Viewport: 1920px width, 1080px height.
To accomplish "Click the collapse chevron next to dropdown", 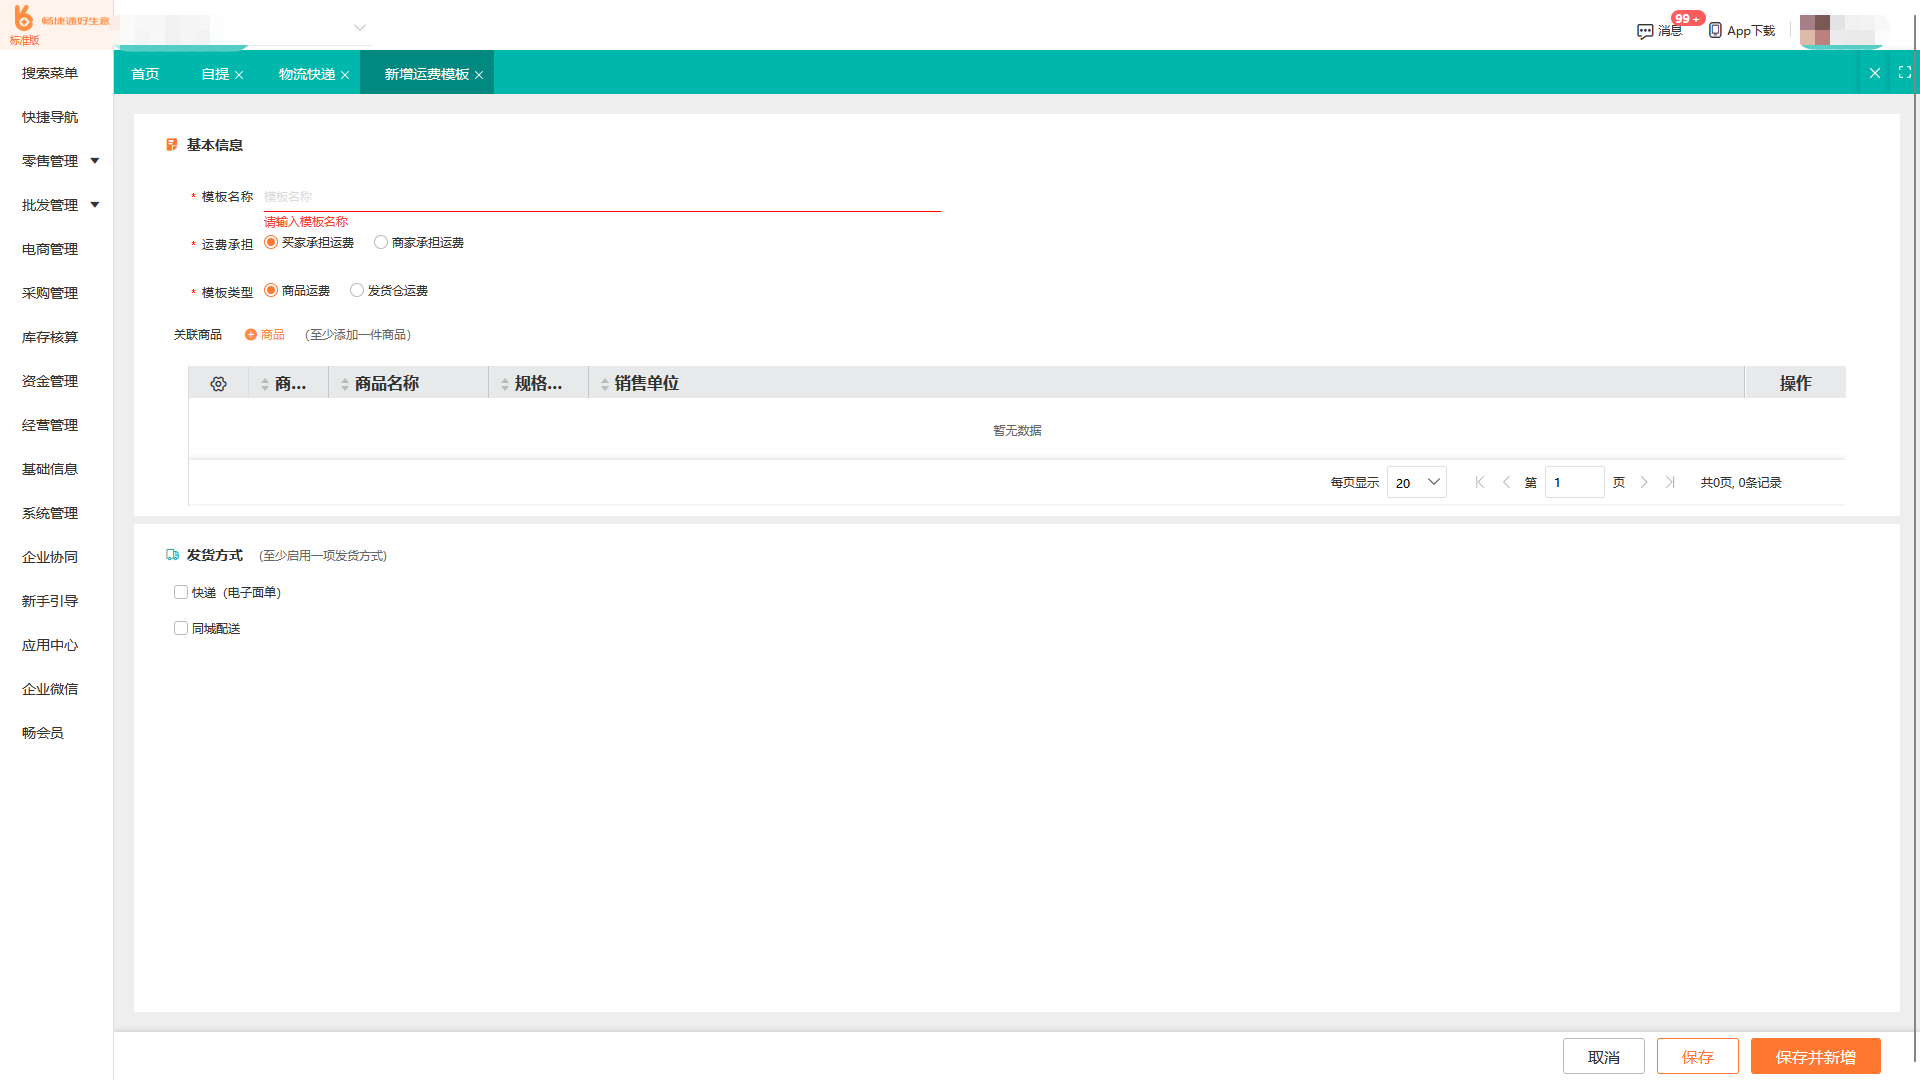I will click(x=359, y=26).
